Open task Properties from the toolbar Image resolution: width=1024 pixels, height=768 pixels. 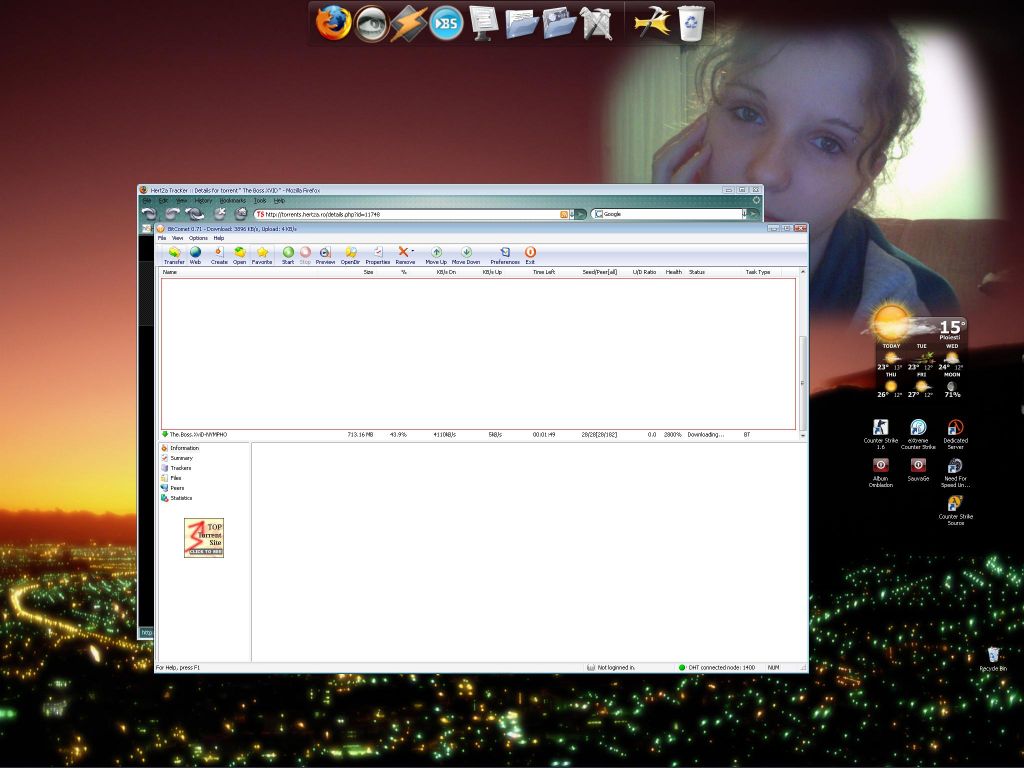click(x=377, y=254)
